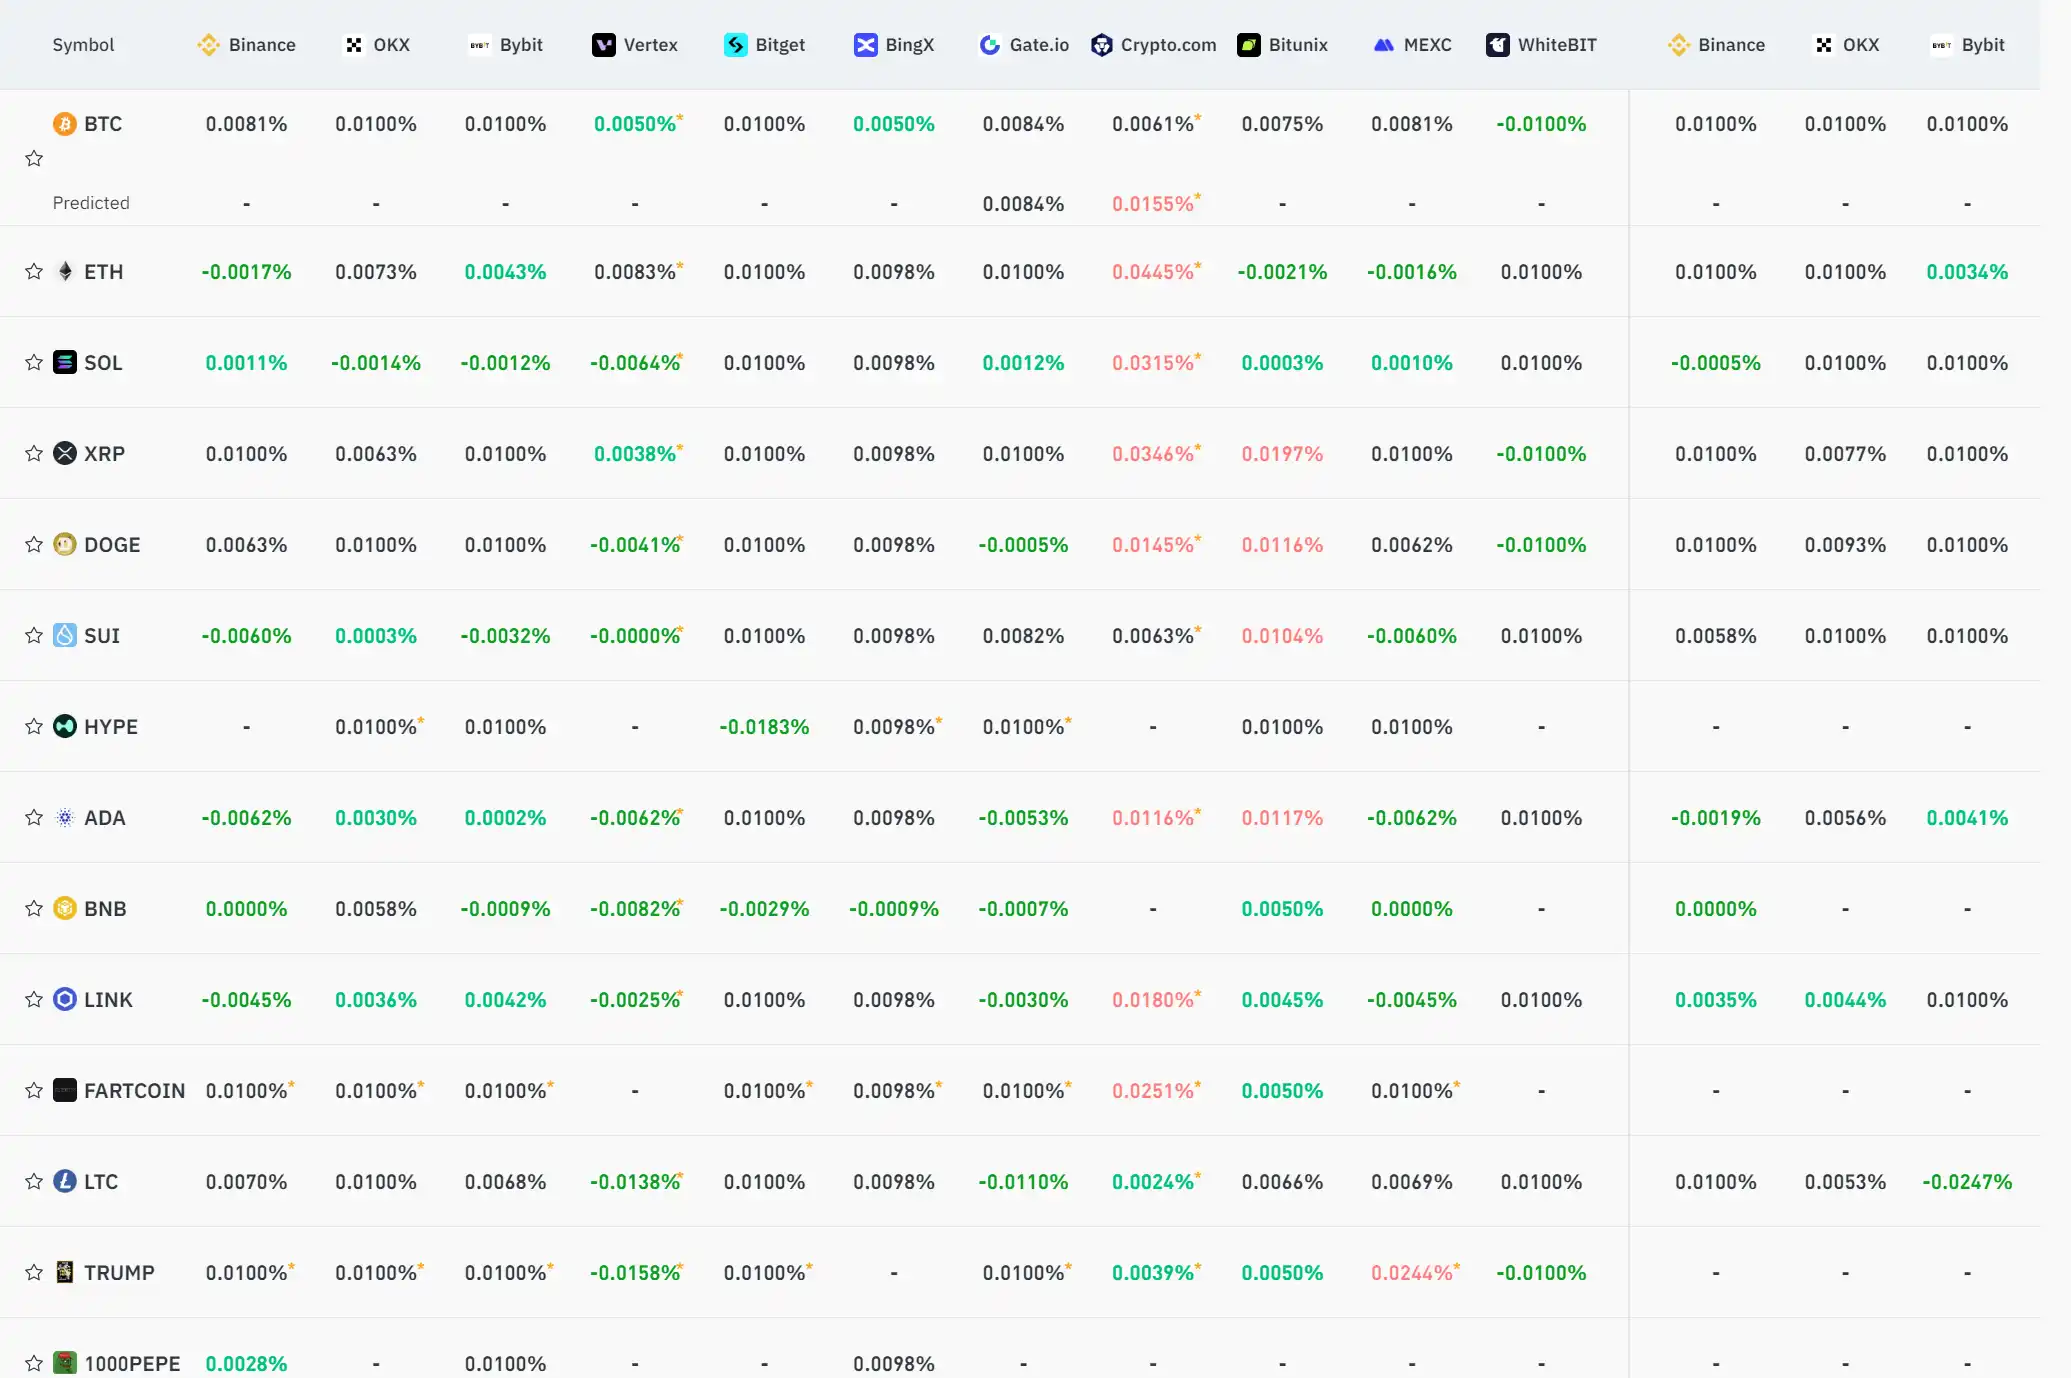Click the Bitcoin coin icon
This screenshot has height=1378, width=2071.
click(65, 124)
